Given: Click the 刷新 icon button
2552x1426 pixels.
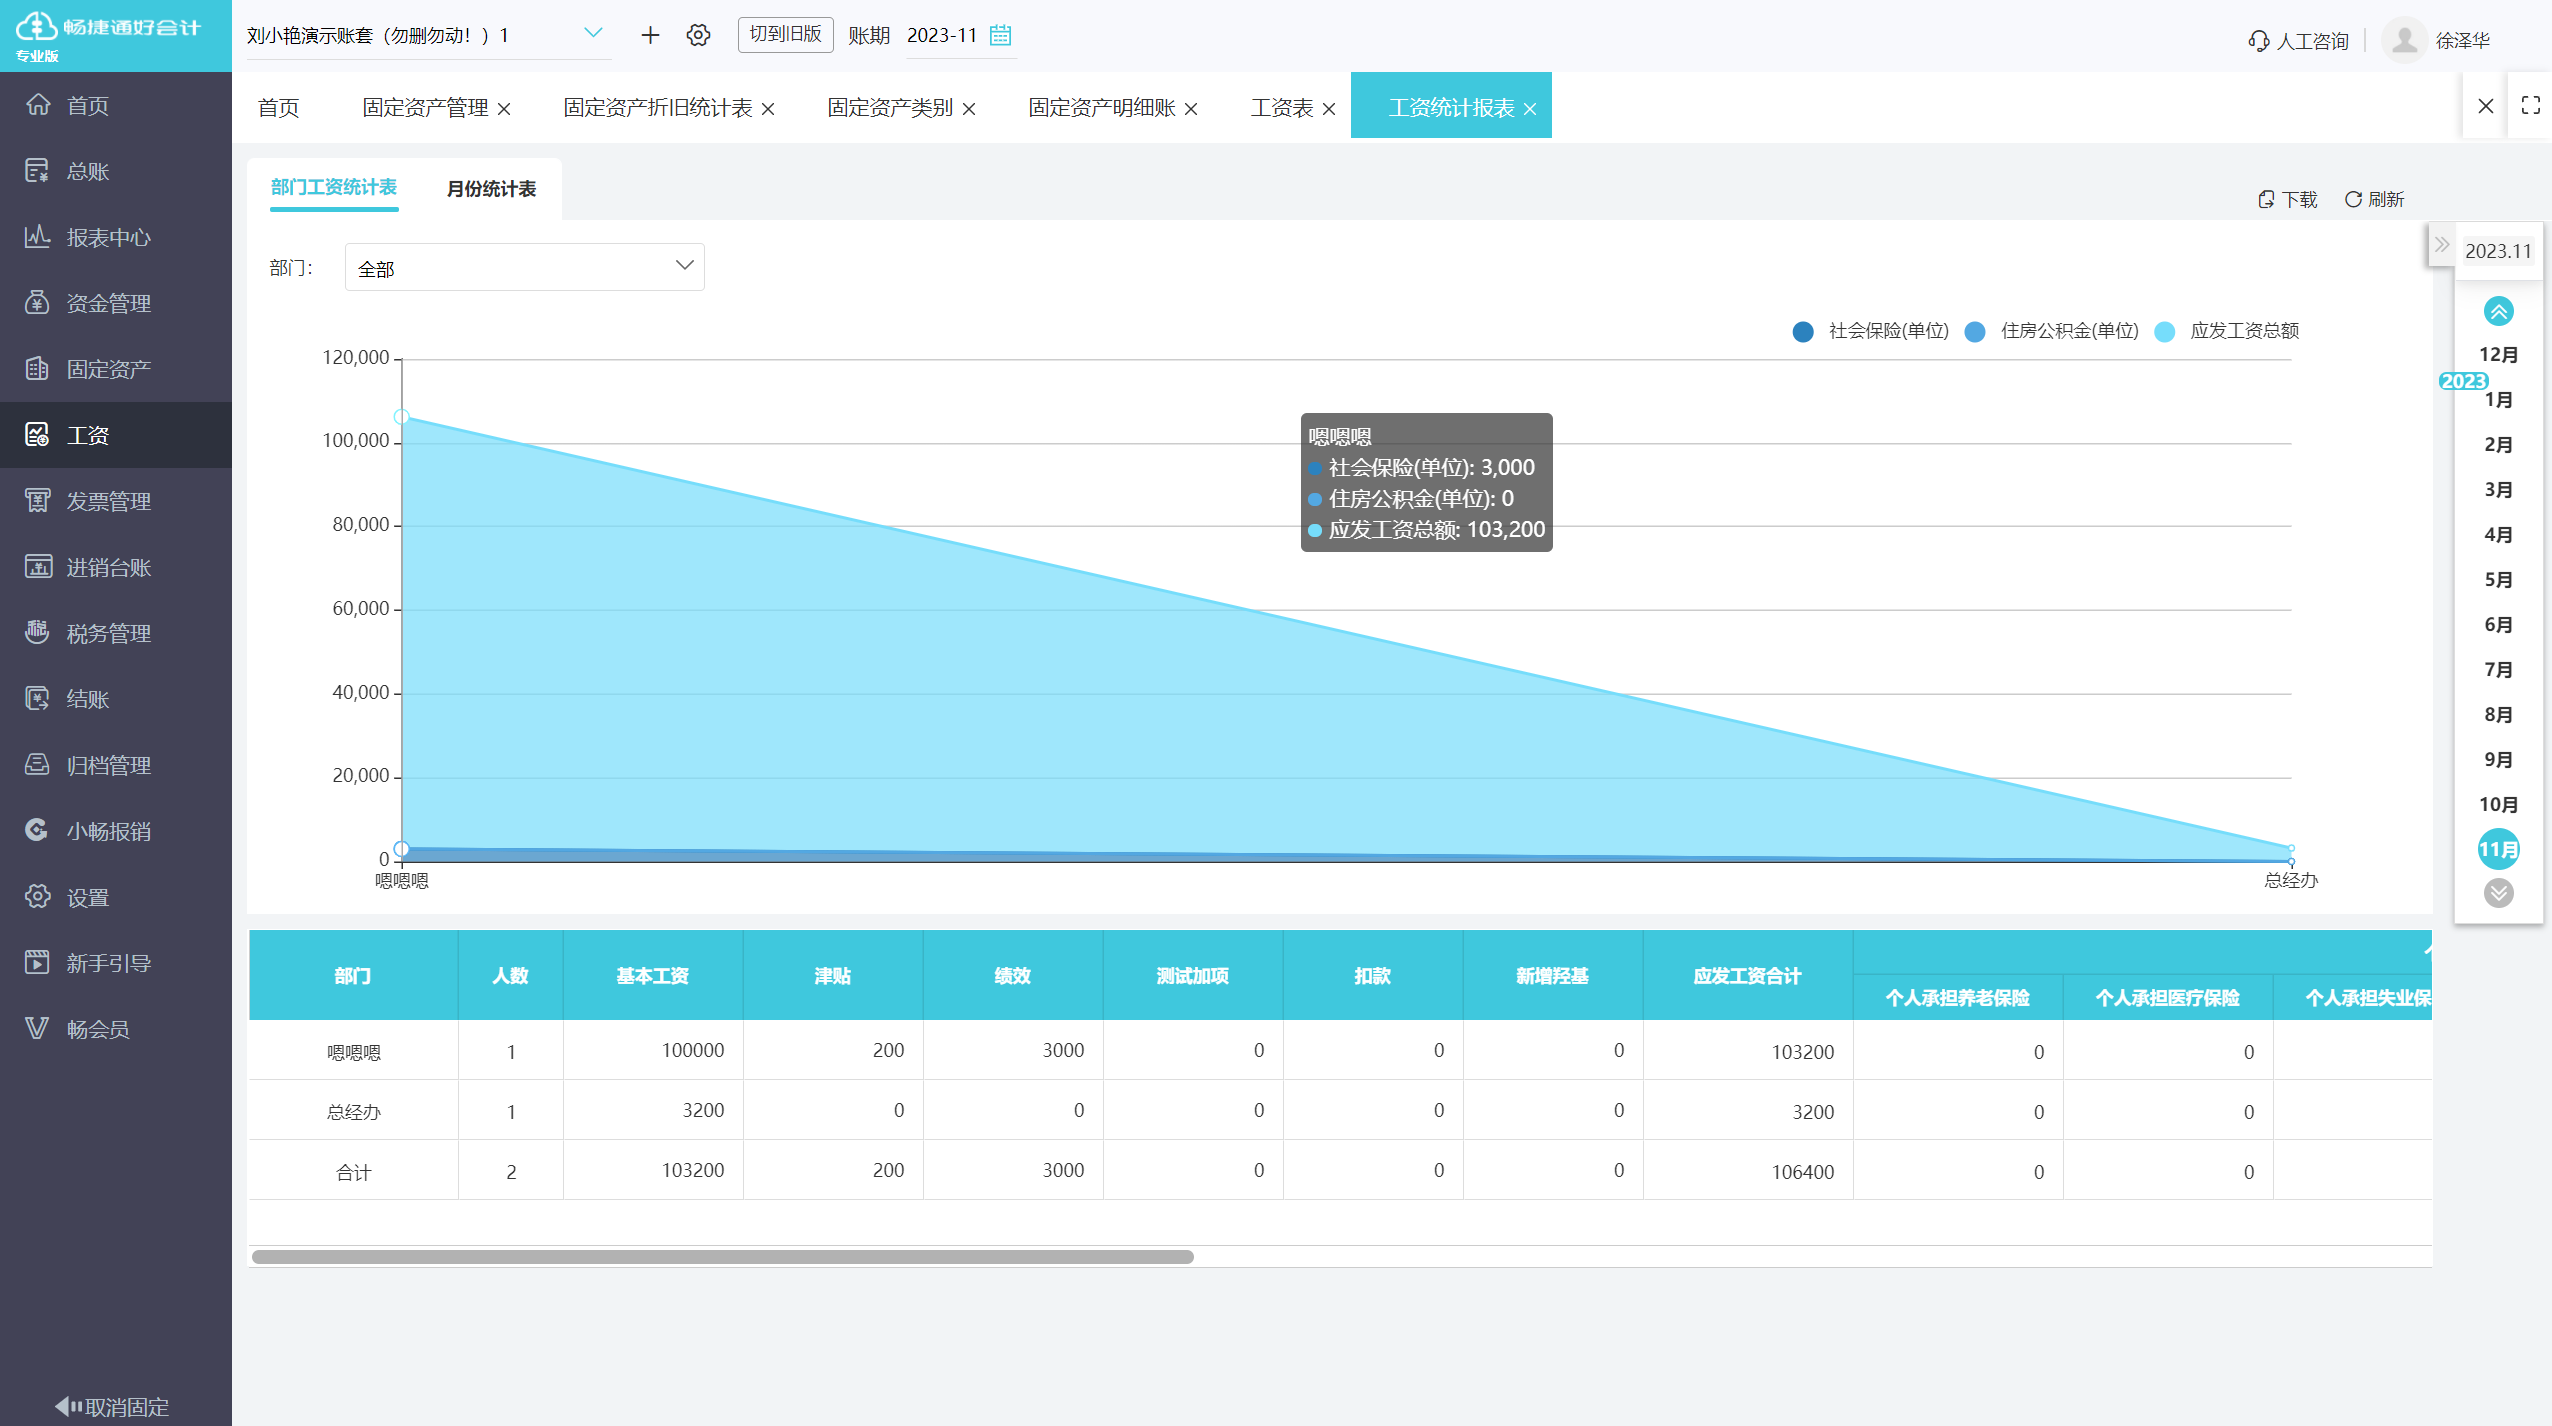Looking at the screenshot, I should coord(2356,198).
